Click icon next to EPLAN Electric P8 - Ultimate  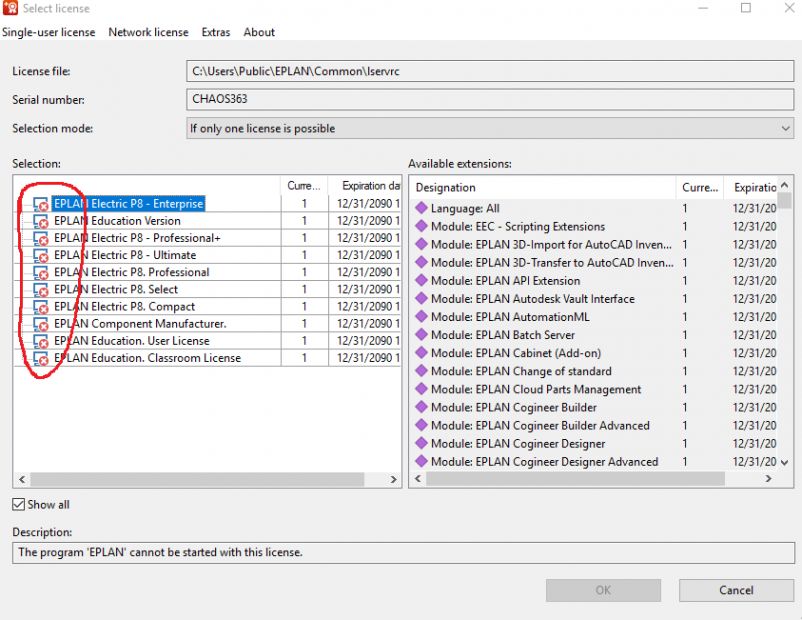[x=40, y=255]
